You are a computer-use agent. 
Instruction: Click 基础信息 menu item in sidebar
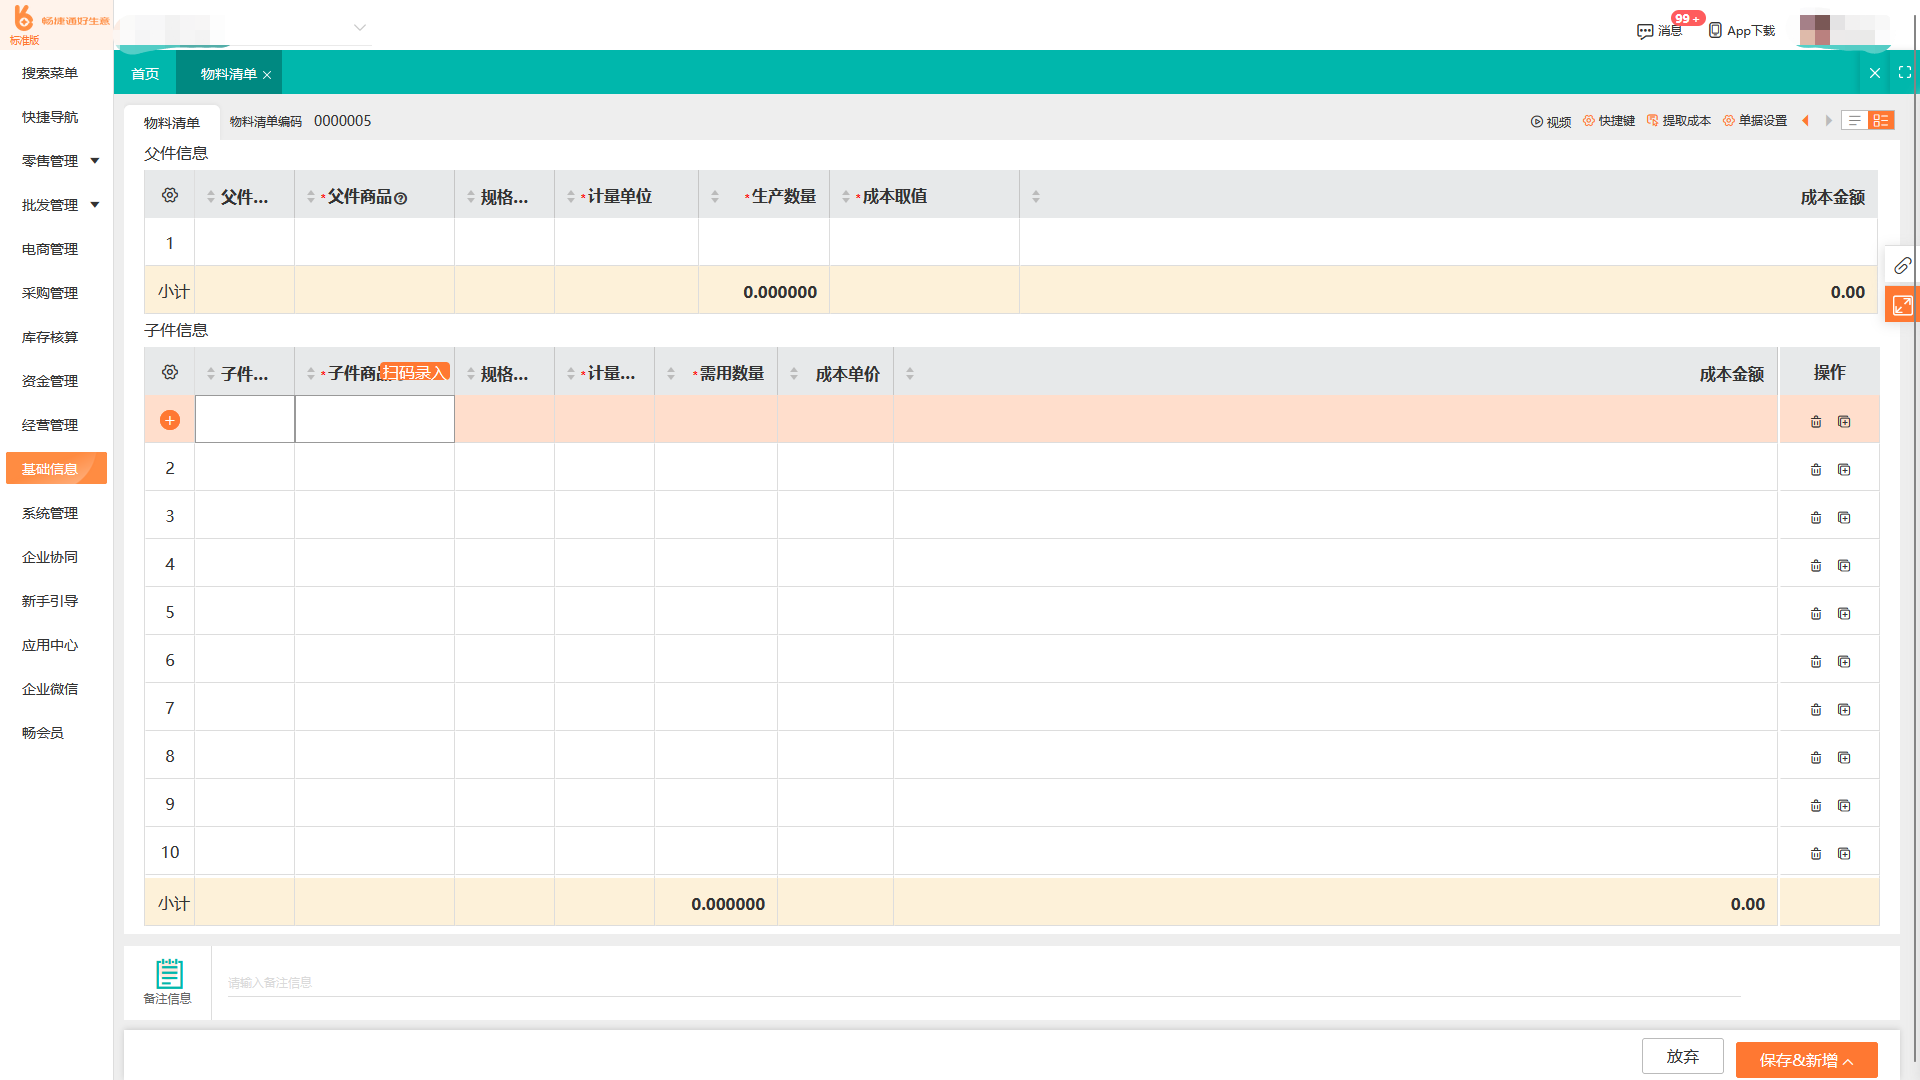(x=53, y=468)
